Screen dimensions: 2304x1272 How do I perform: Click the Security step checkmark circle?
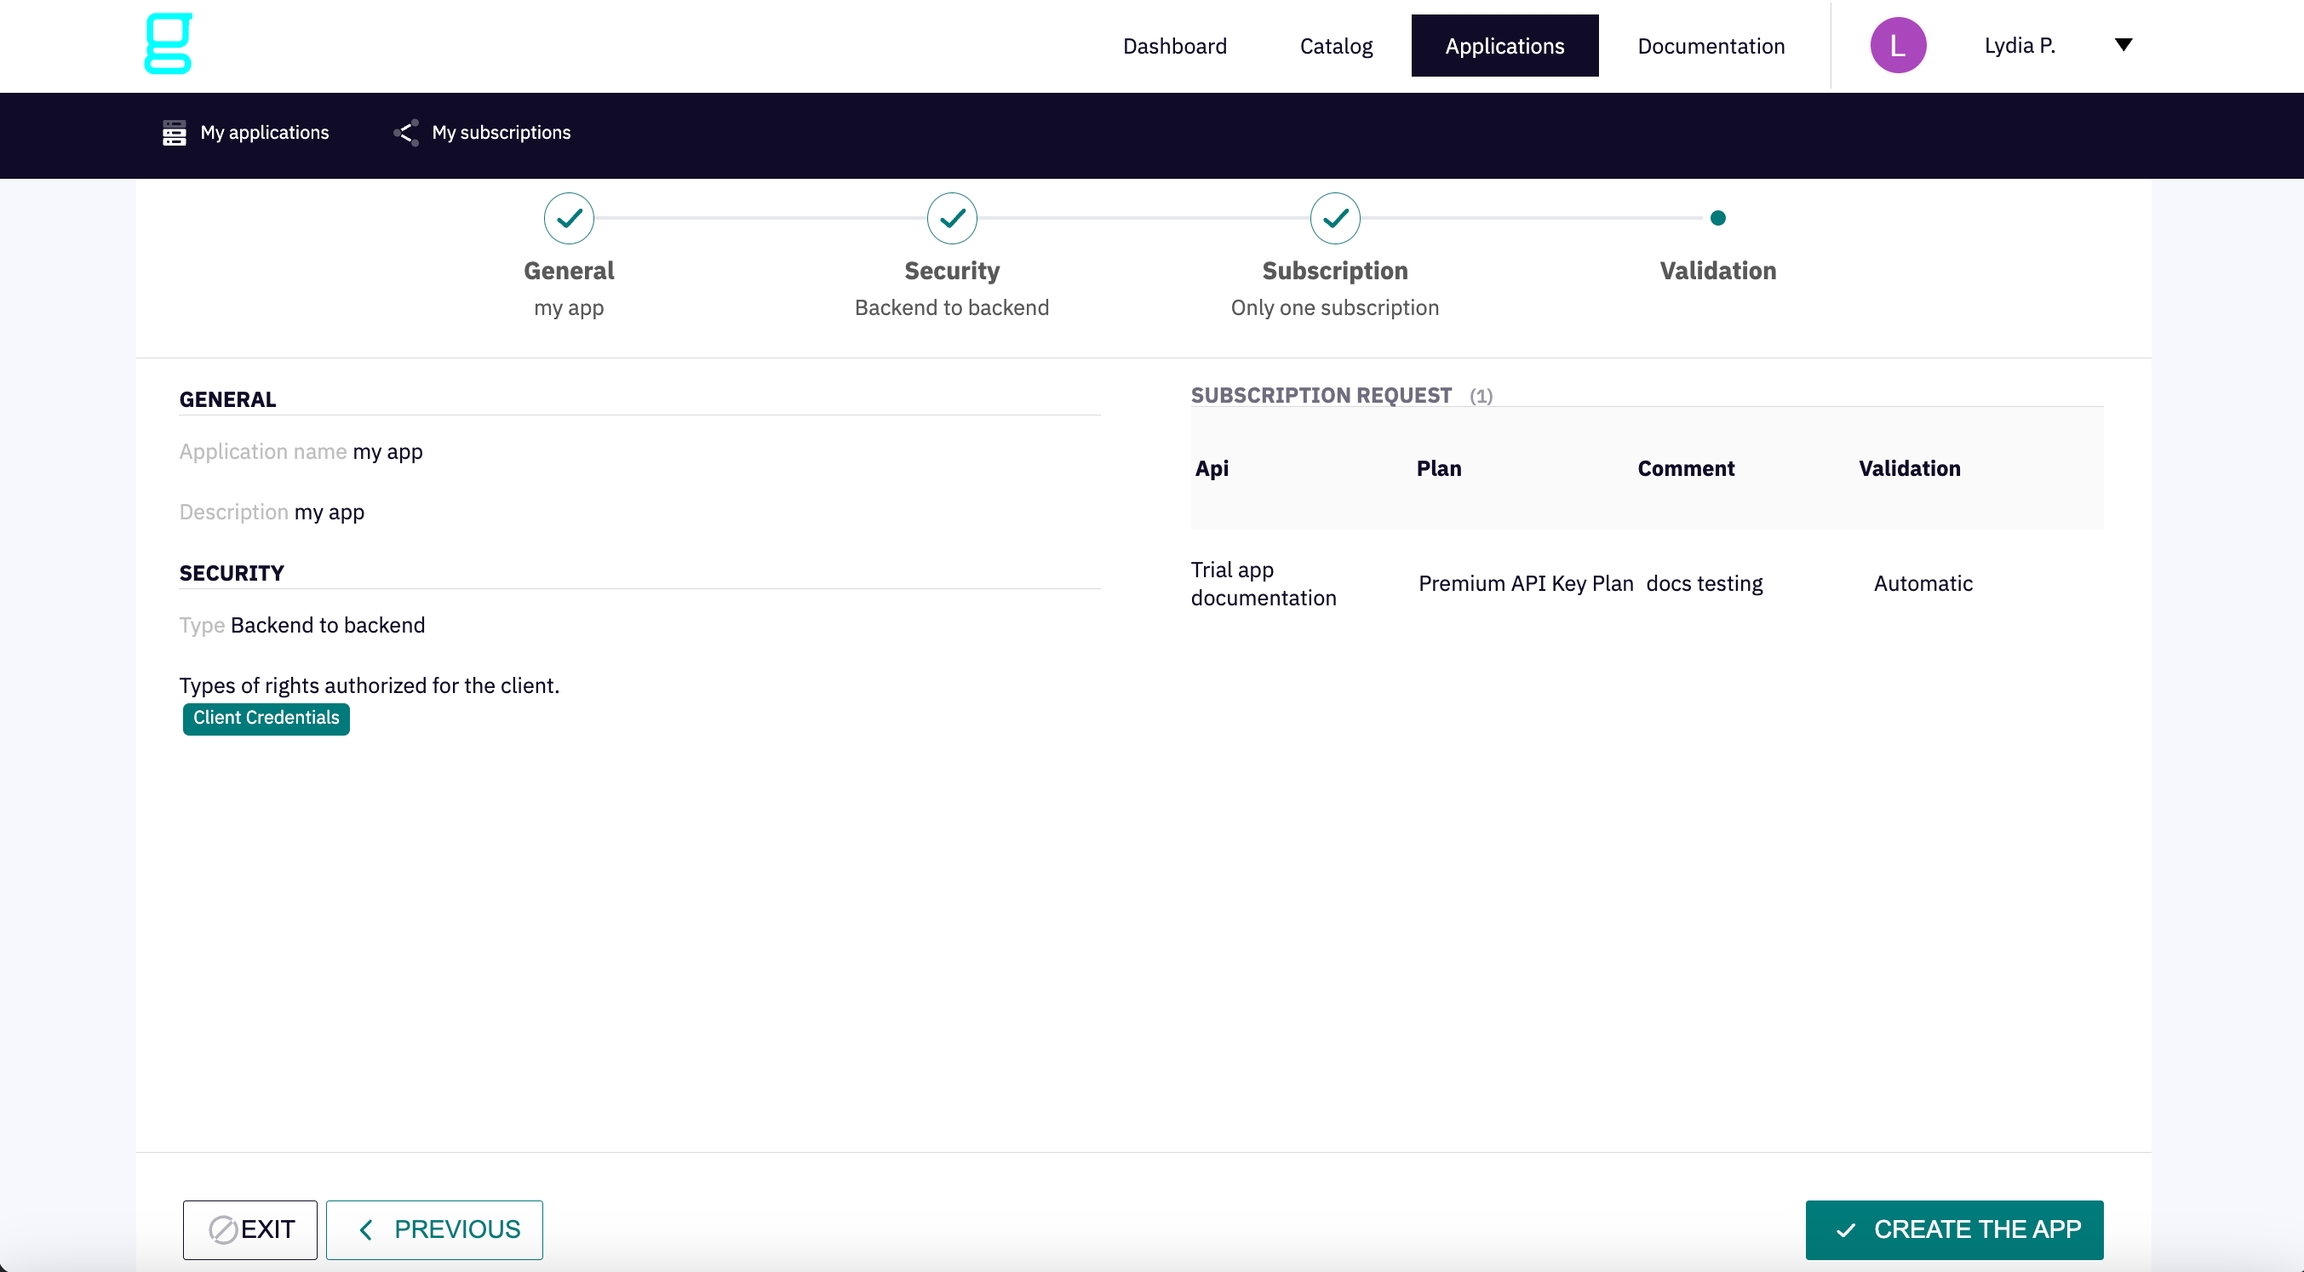point(951,218)
